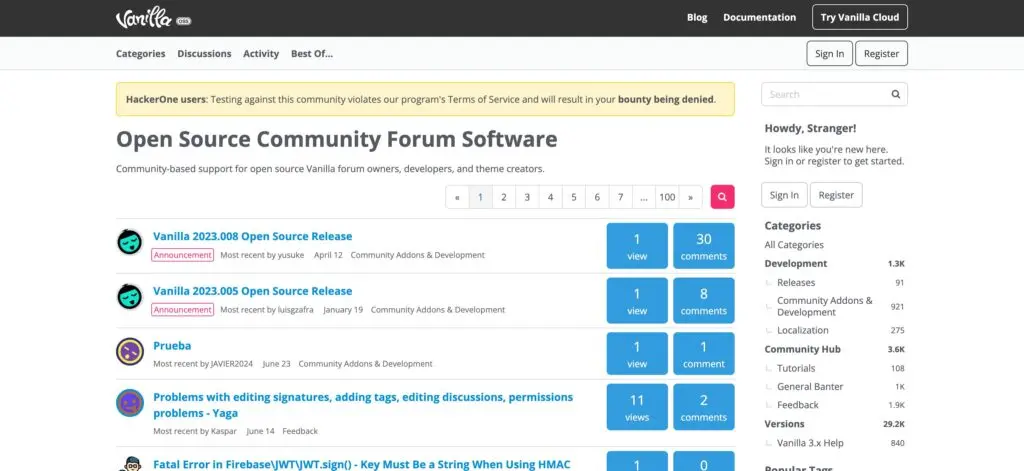Open the Best Of... menu item
Screen dimensions: 1024x471
click(312, 54)
